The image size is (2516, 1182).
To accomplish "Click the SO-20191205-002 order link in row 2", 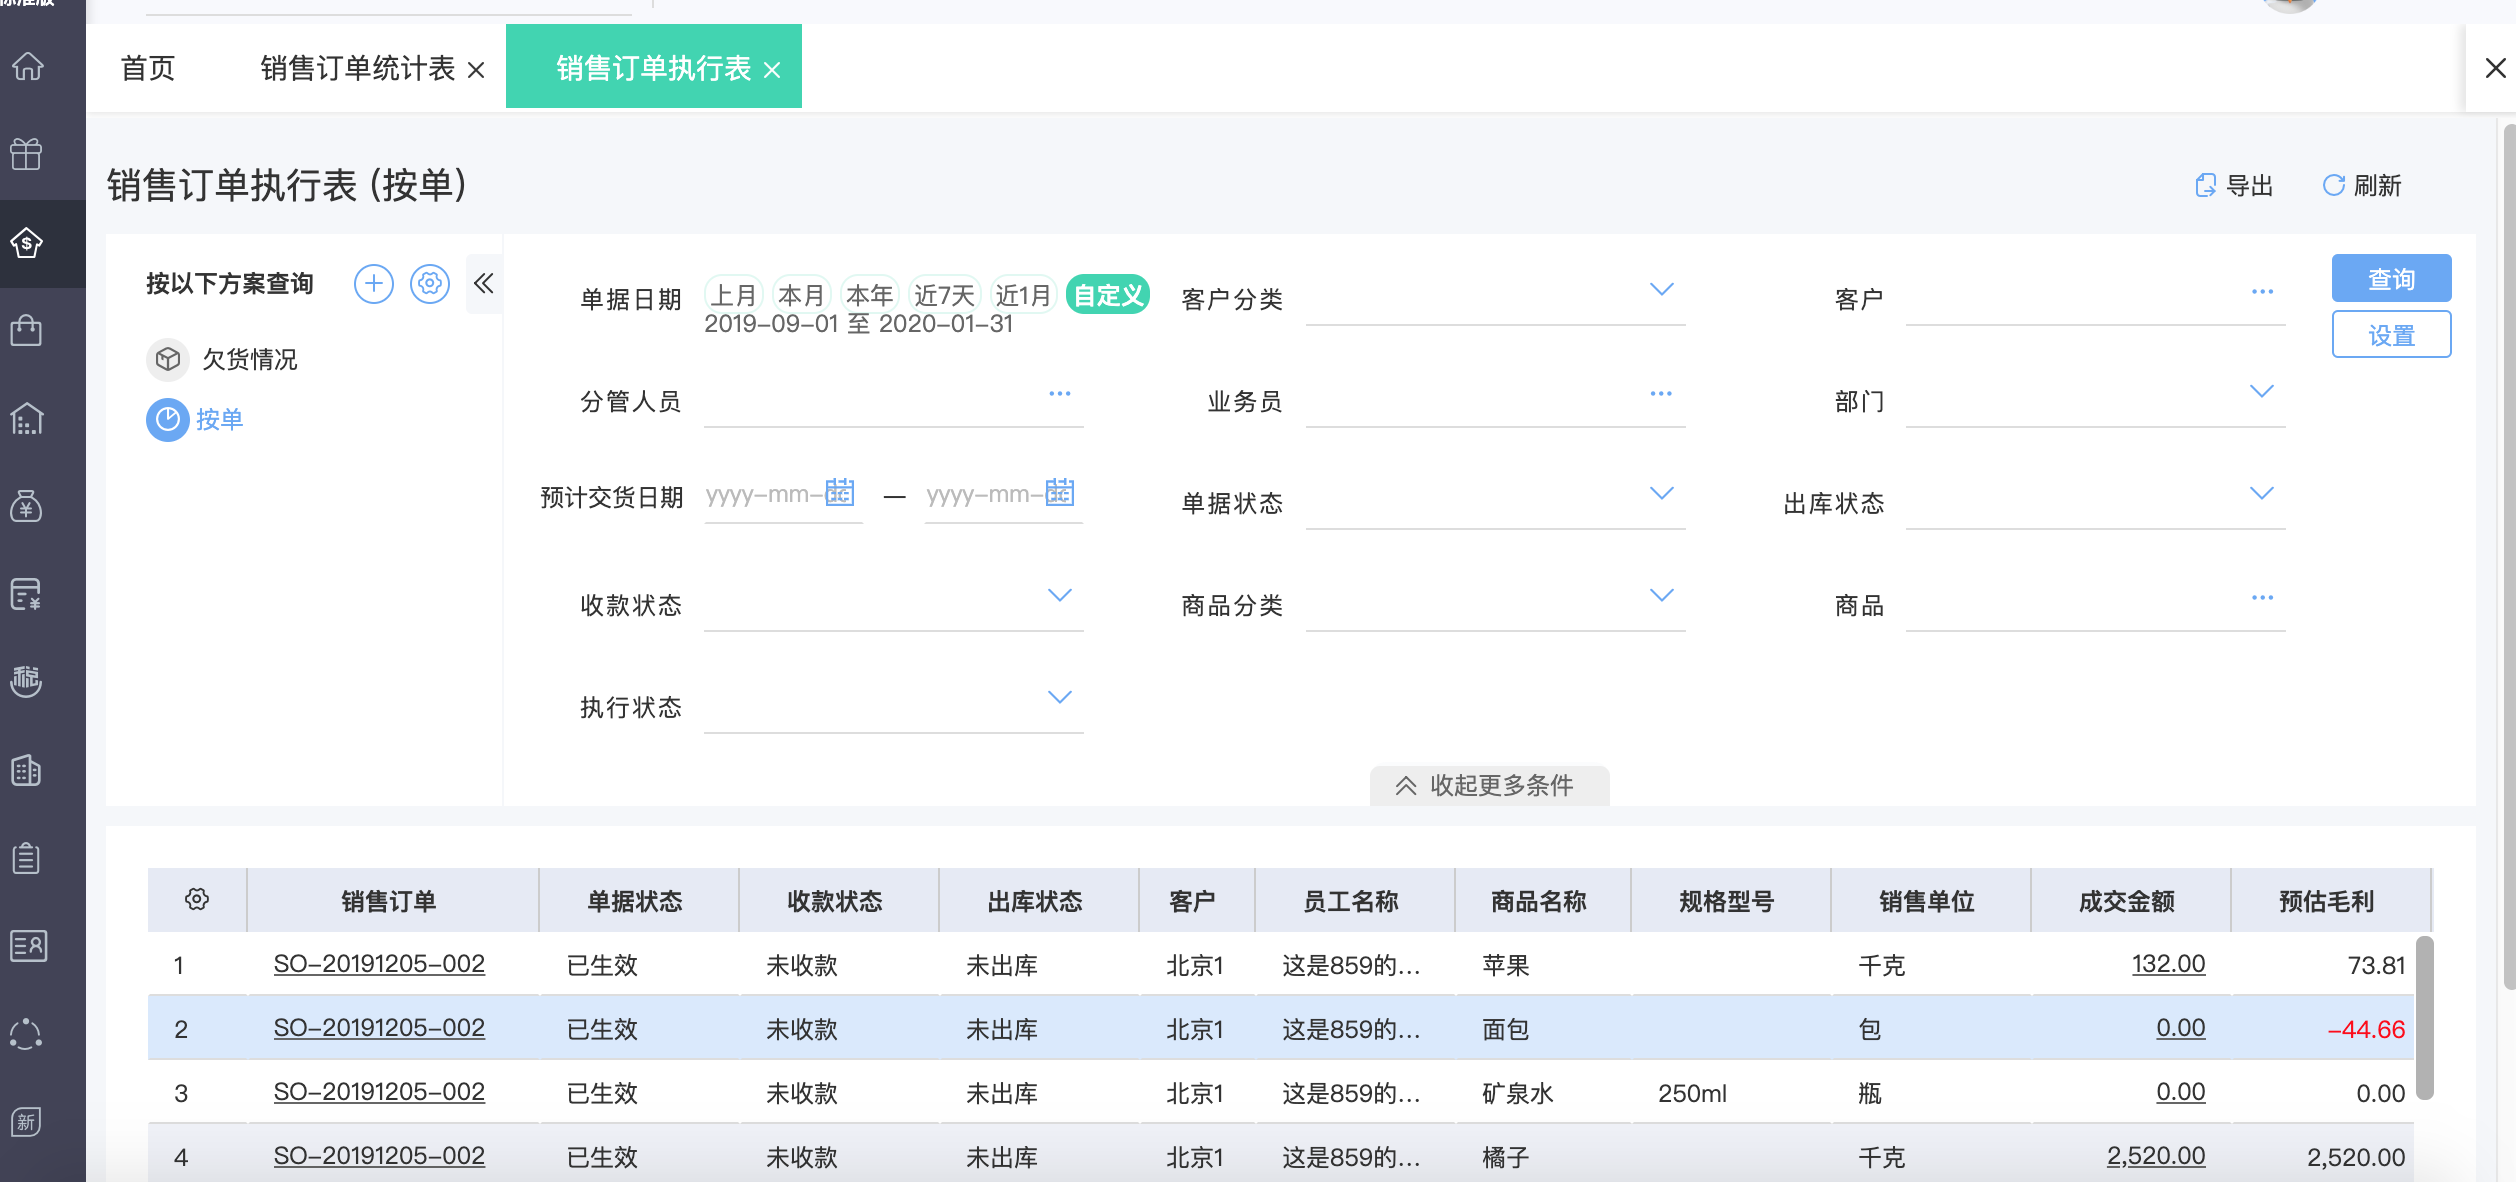I will pyautogui.click(x=380, y=1028).
